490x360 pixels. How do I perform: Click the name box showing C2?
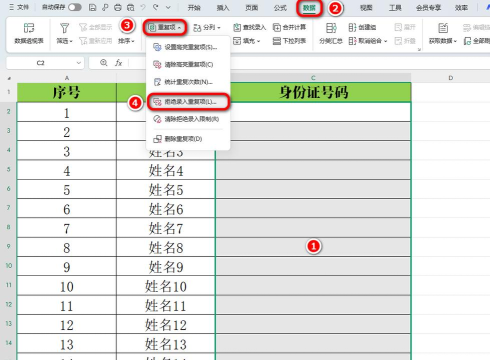click(x=41, y=63)
